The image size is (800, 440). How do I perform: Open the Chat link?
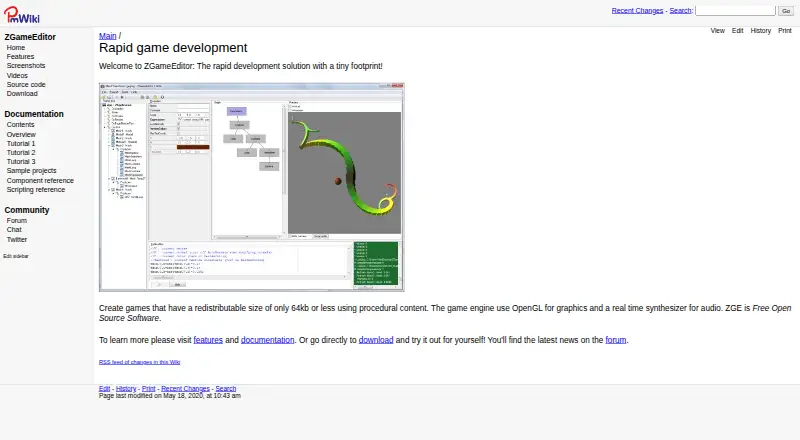click(14, 230)
